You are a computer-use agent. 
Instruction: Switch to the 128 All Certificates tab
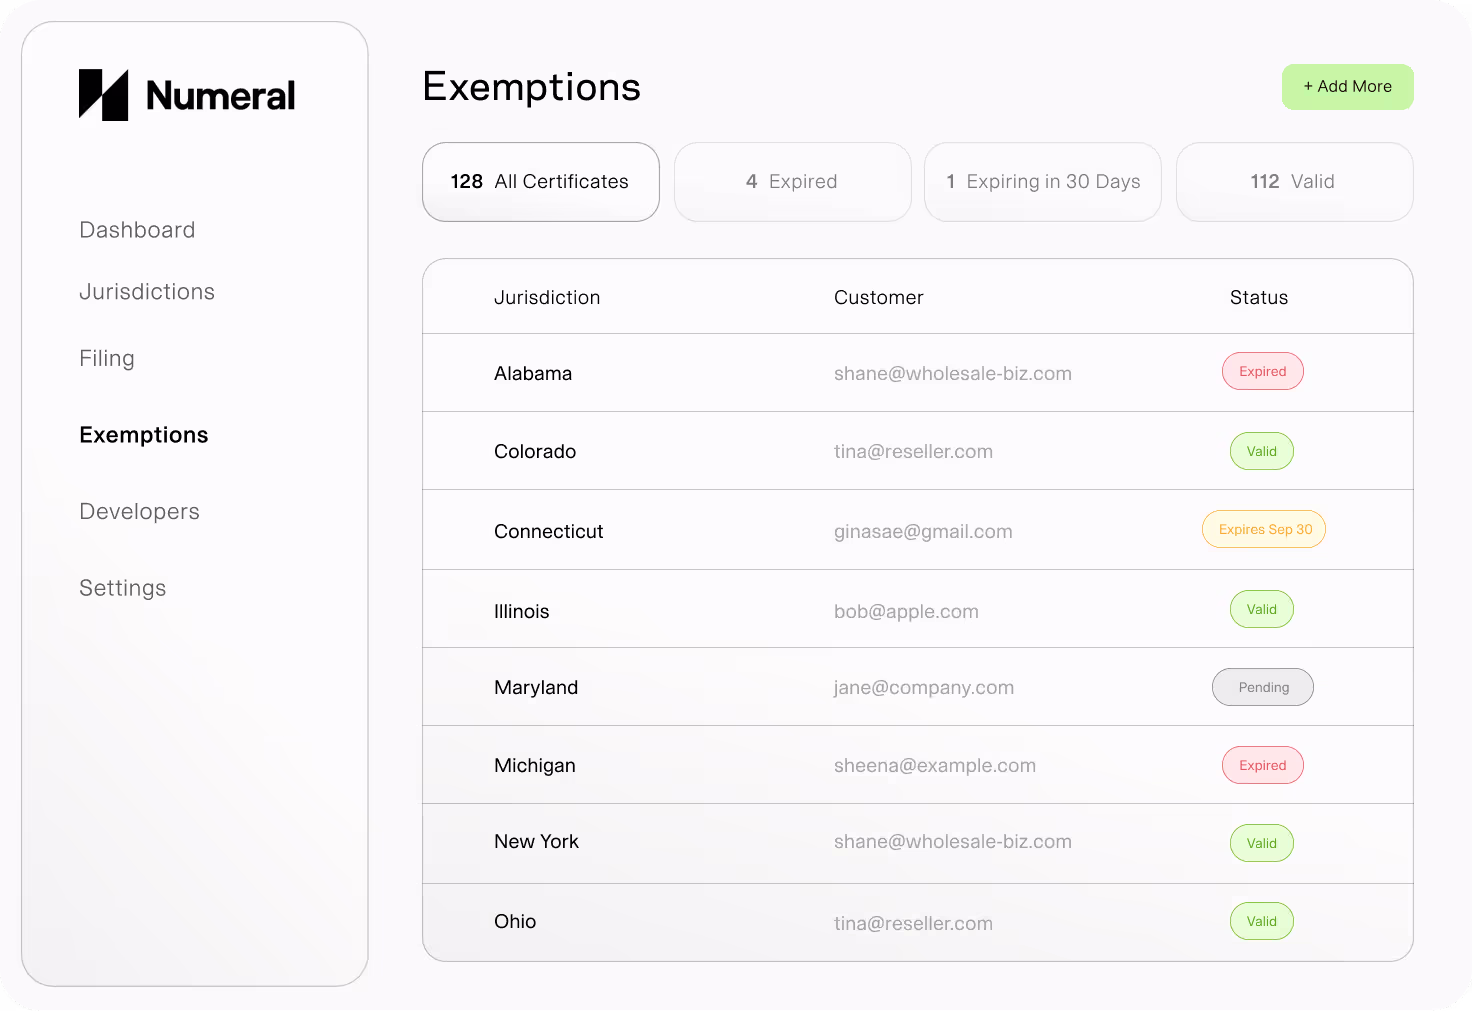point(540,182)
